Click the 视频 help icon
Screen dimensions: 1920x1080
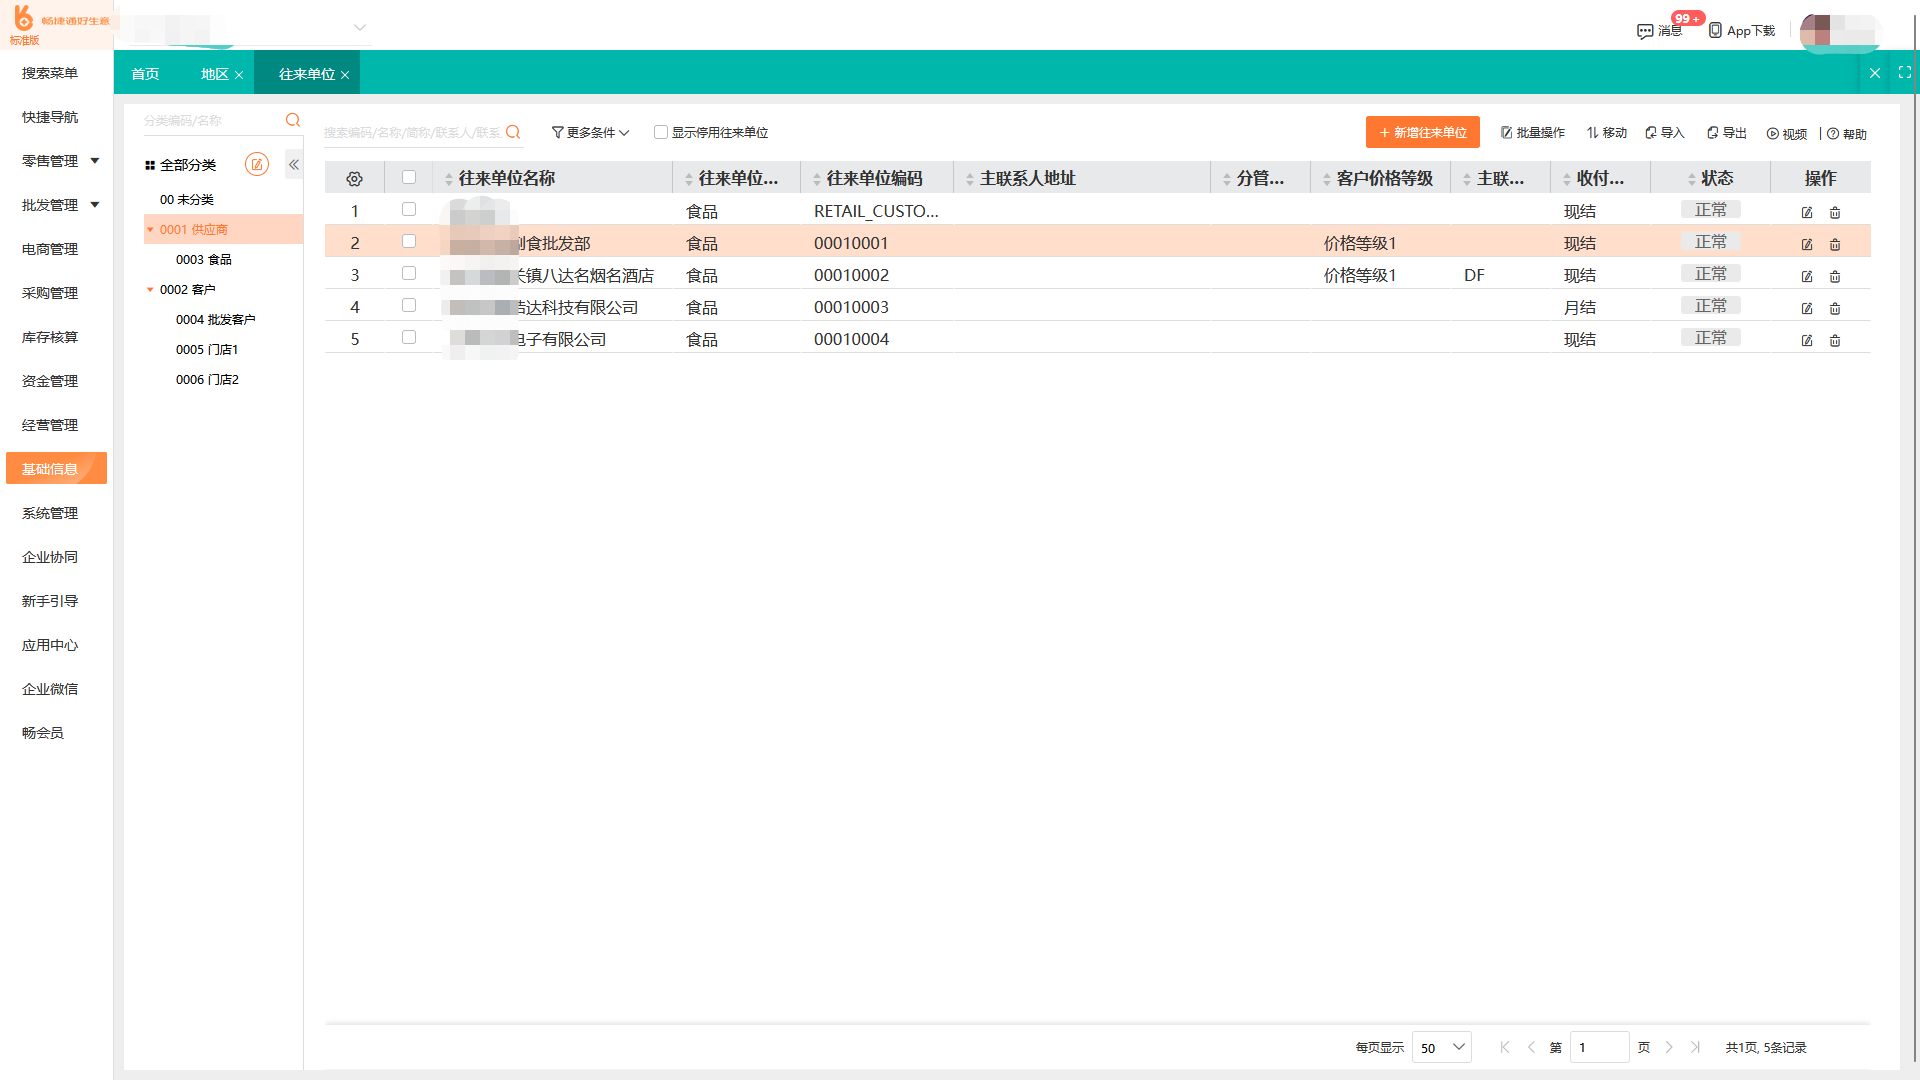point(1788,132)
